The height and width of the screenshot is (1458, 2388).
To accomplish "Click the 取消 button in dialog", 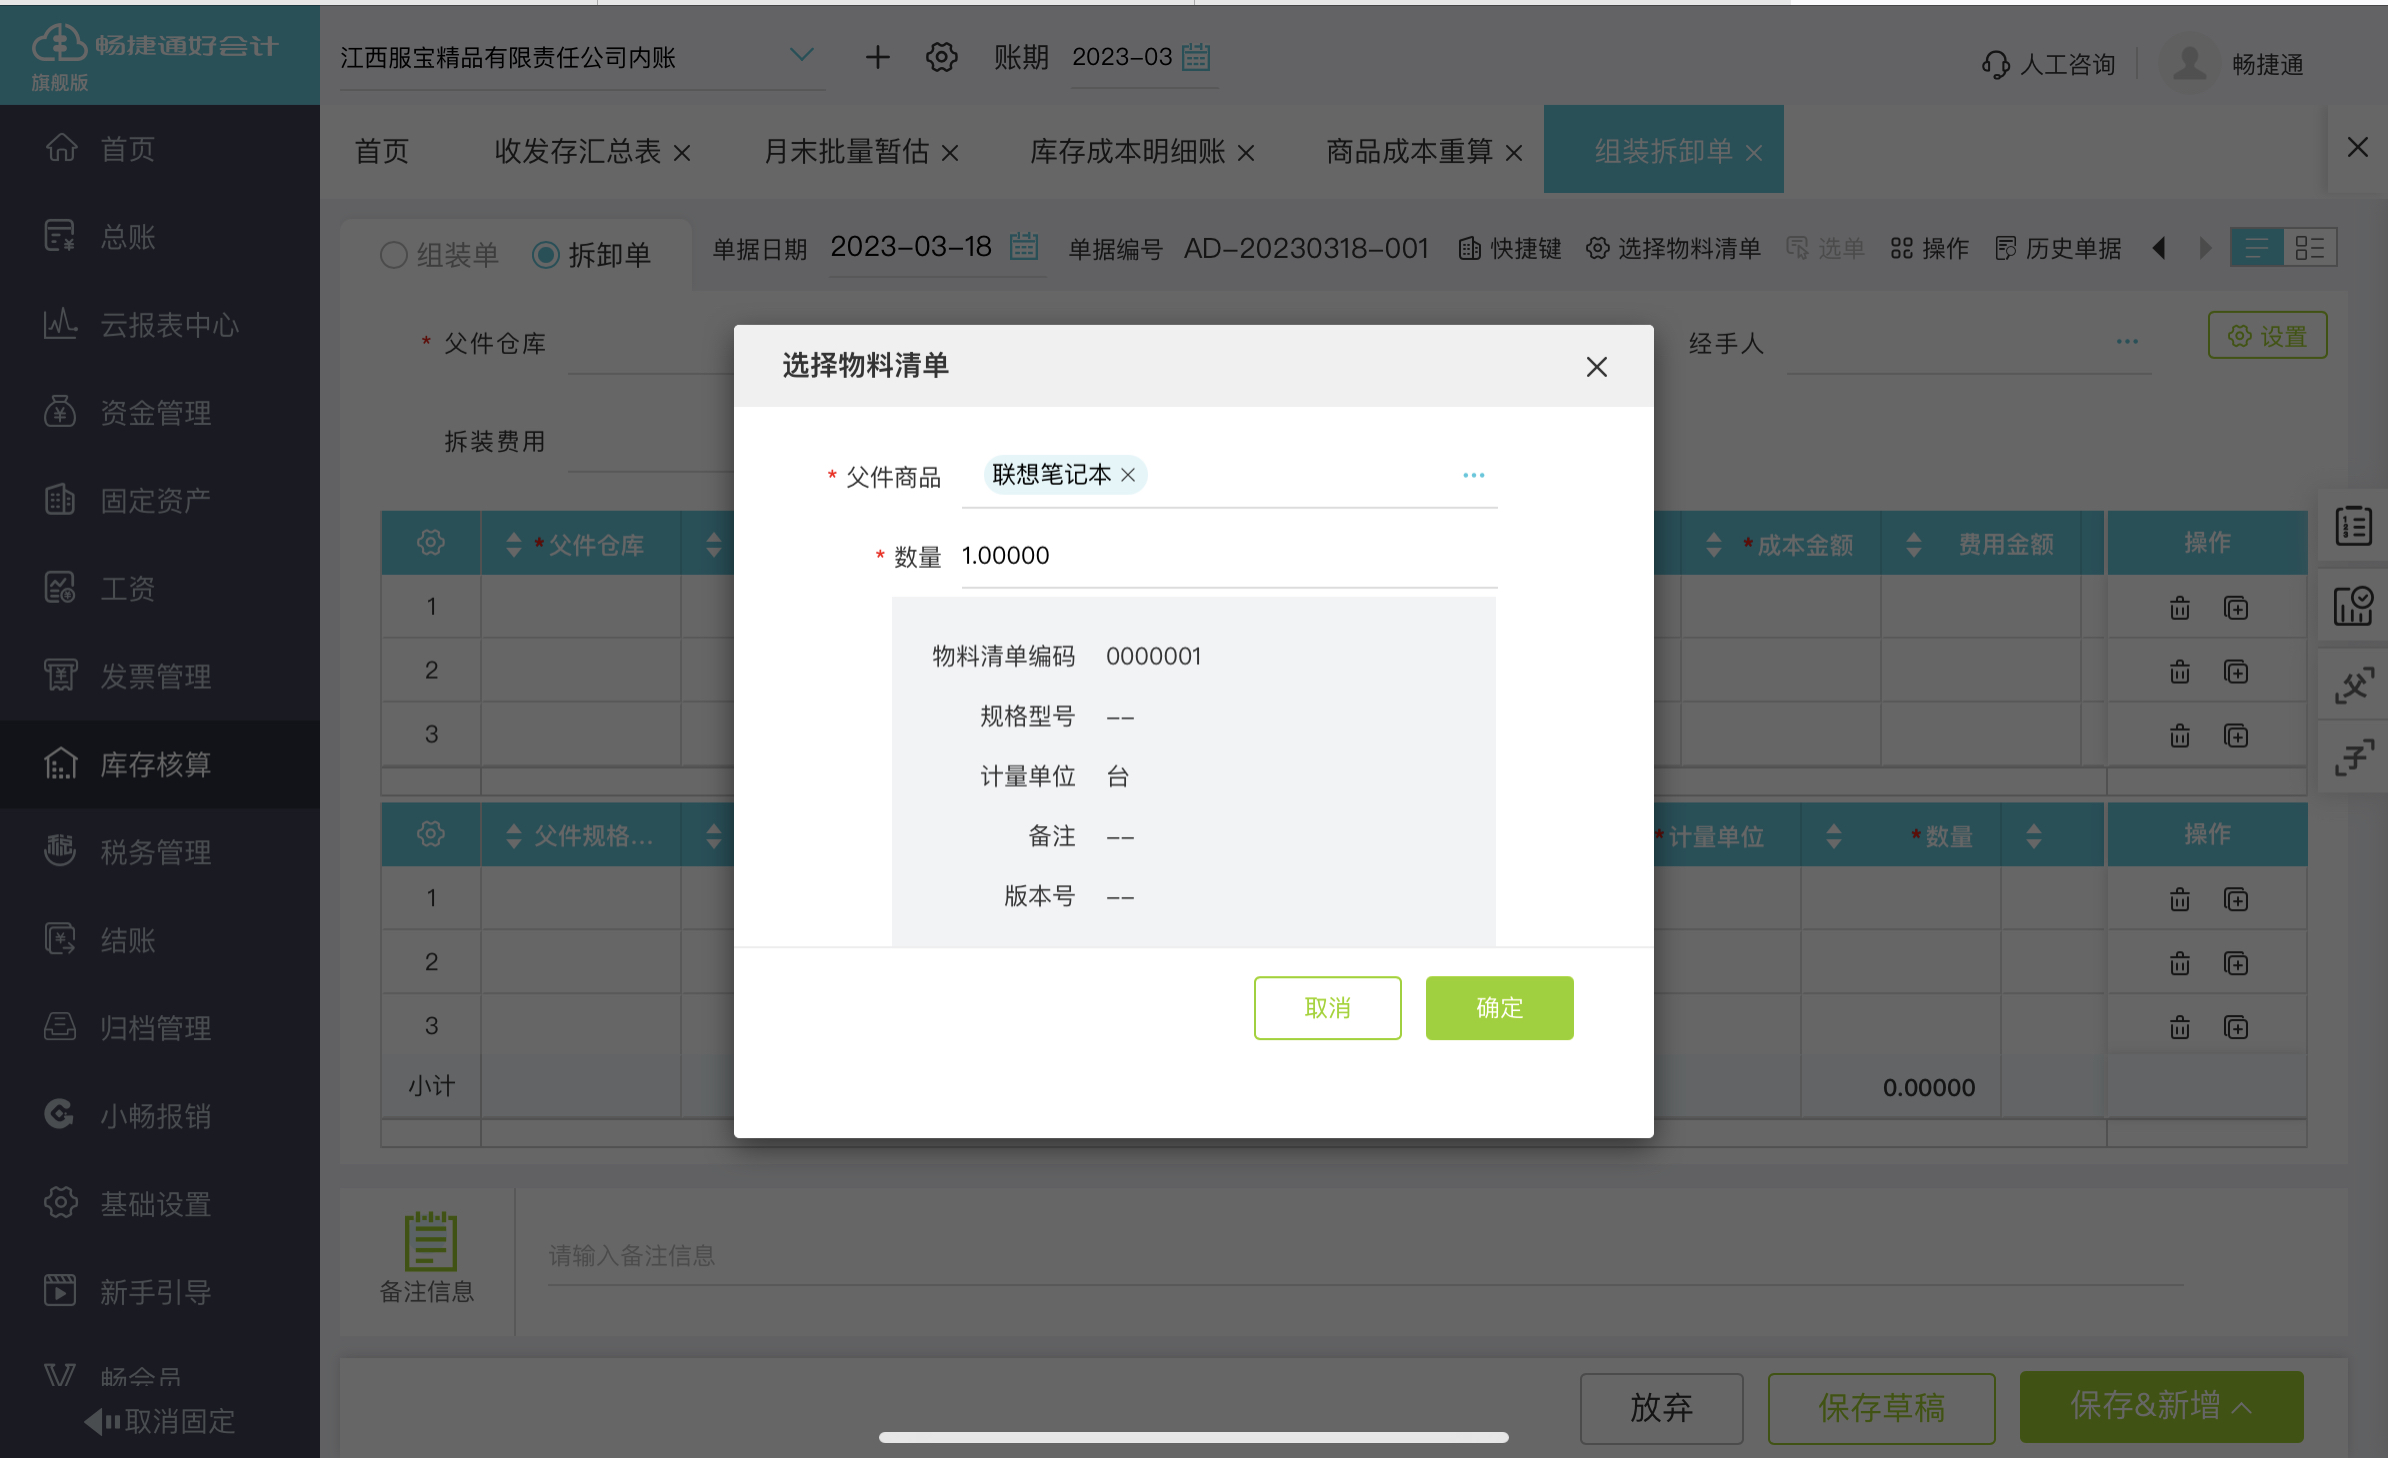I will point(1327,1006).
